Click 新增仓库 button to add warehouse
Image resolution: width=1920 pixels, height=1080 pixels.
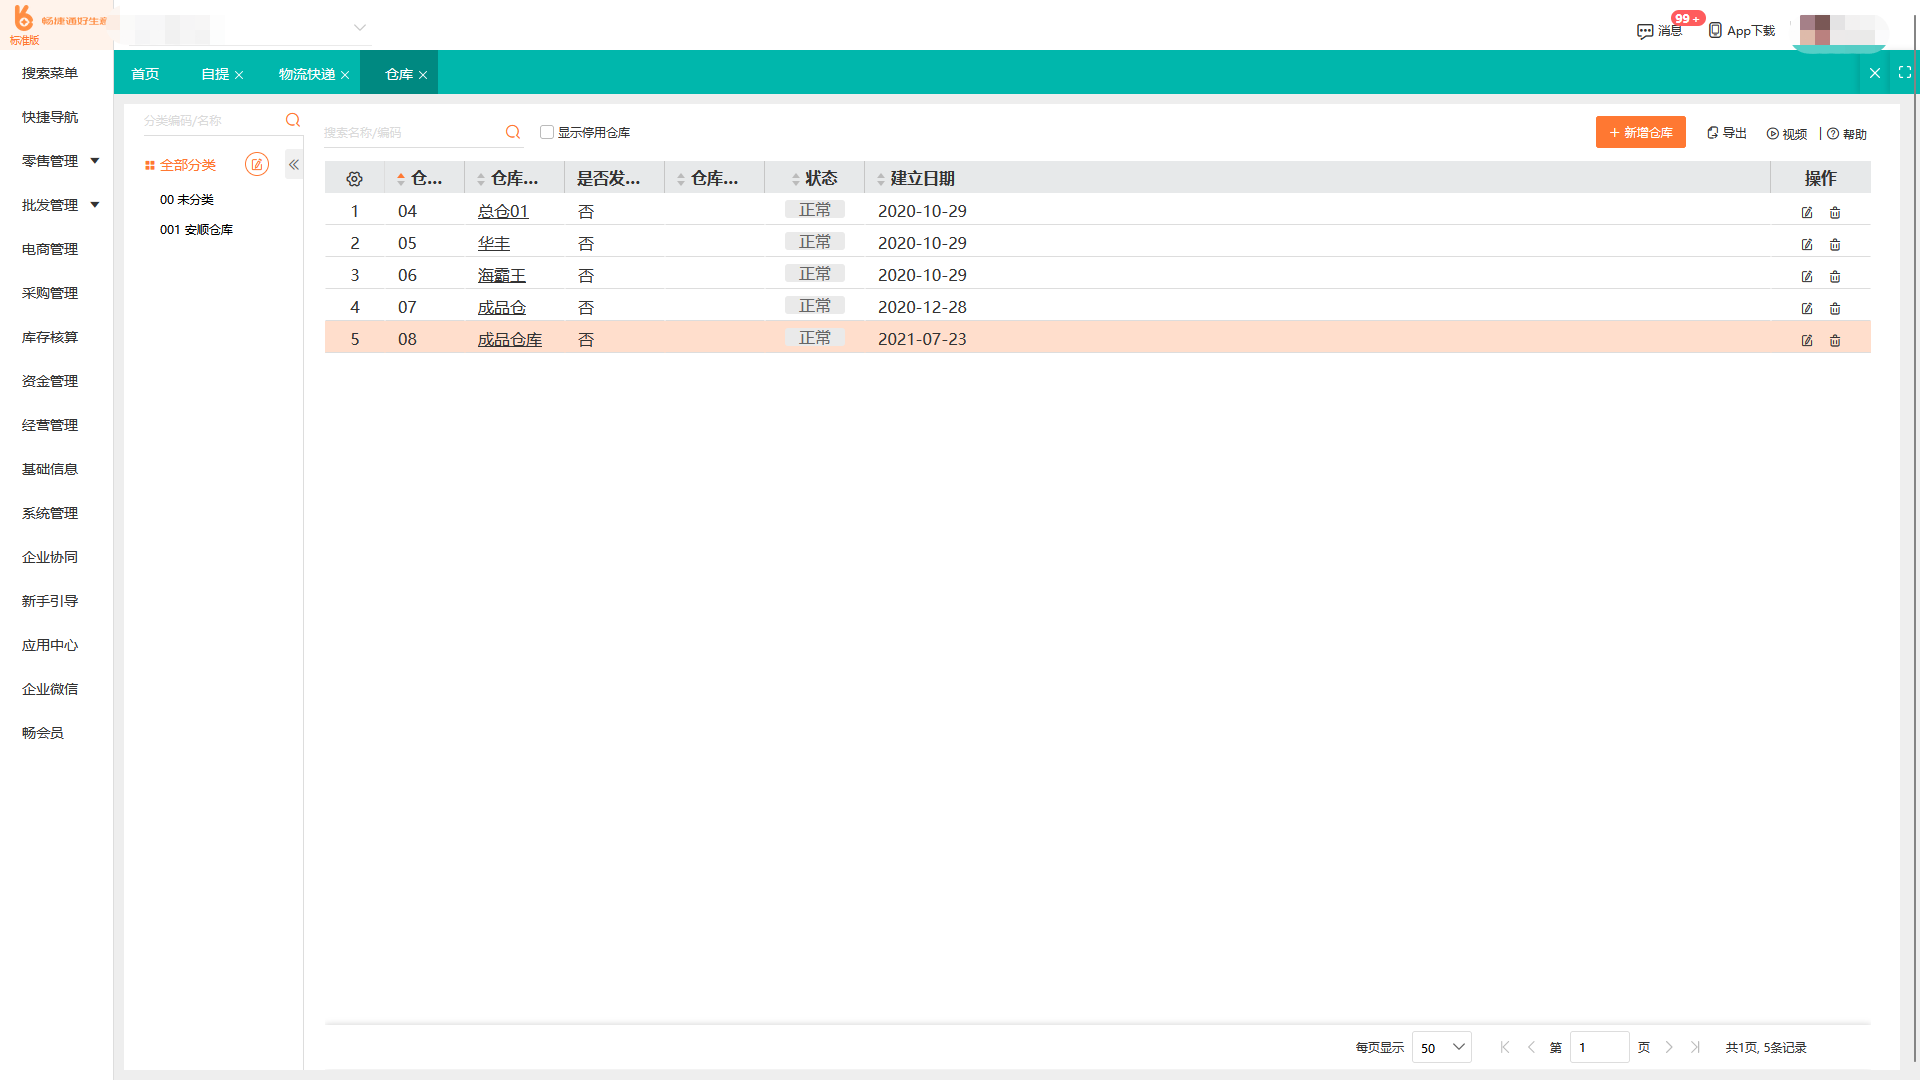click(1638, 131)
